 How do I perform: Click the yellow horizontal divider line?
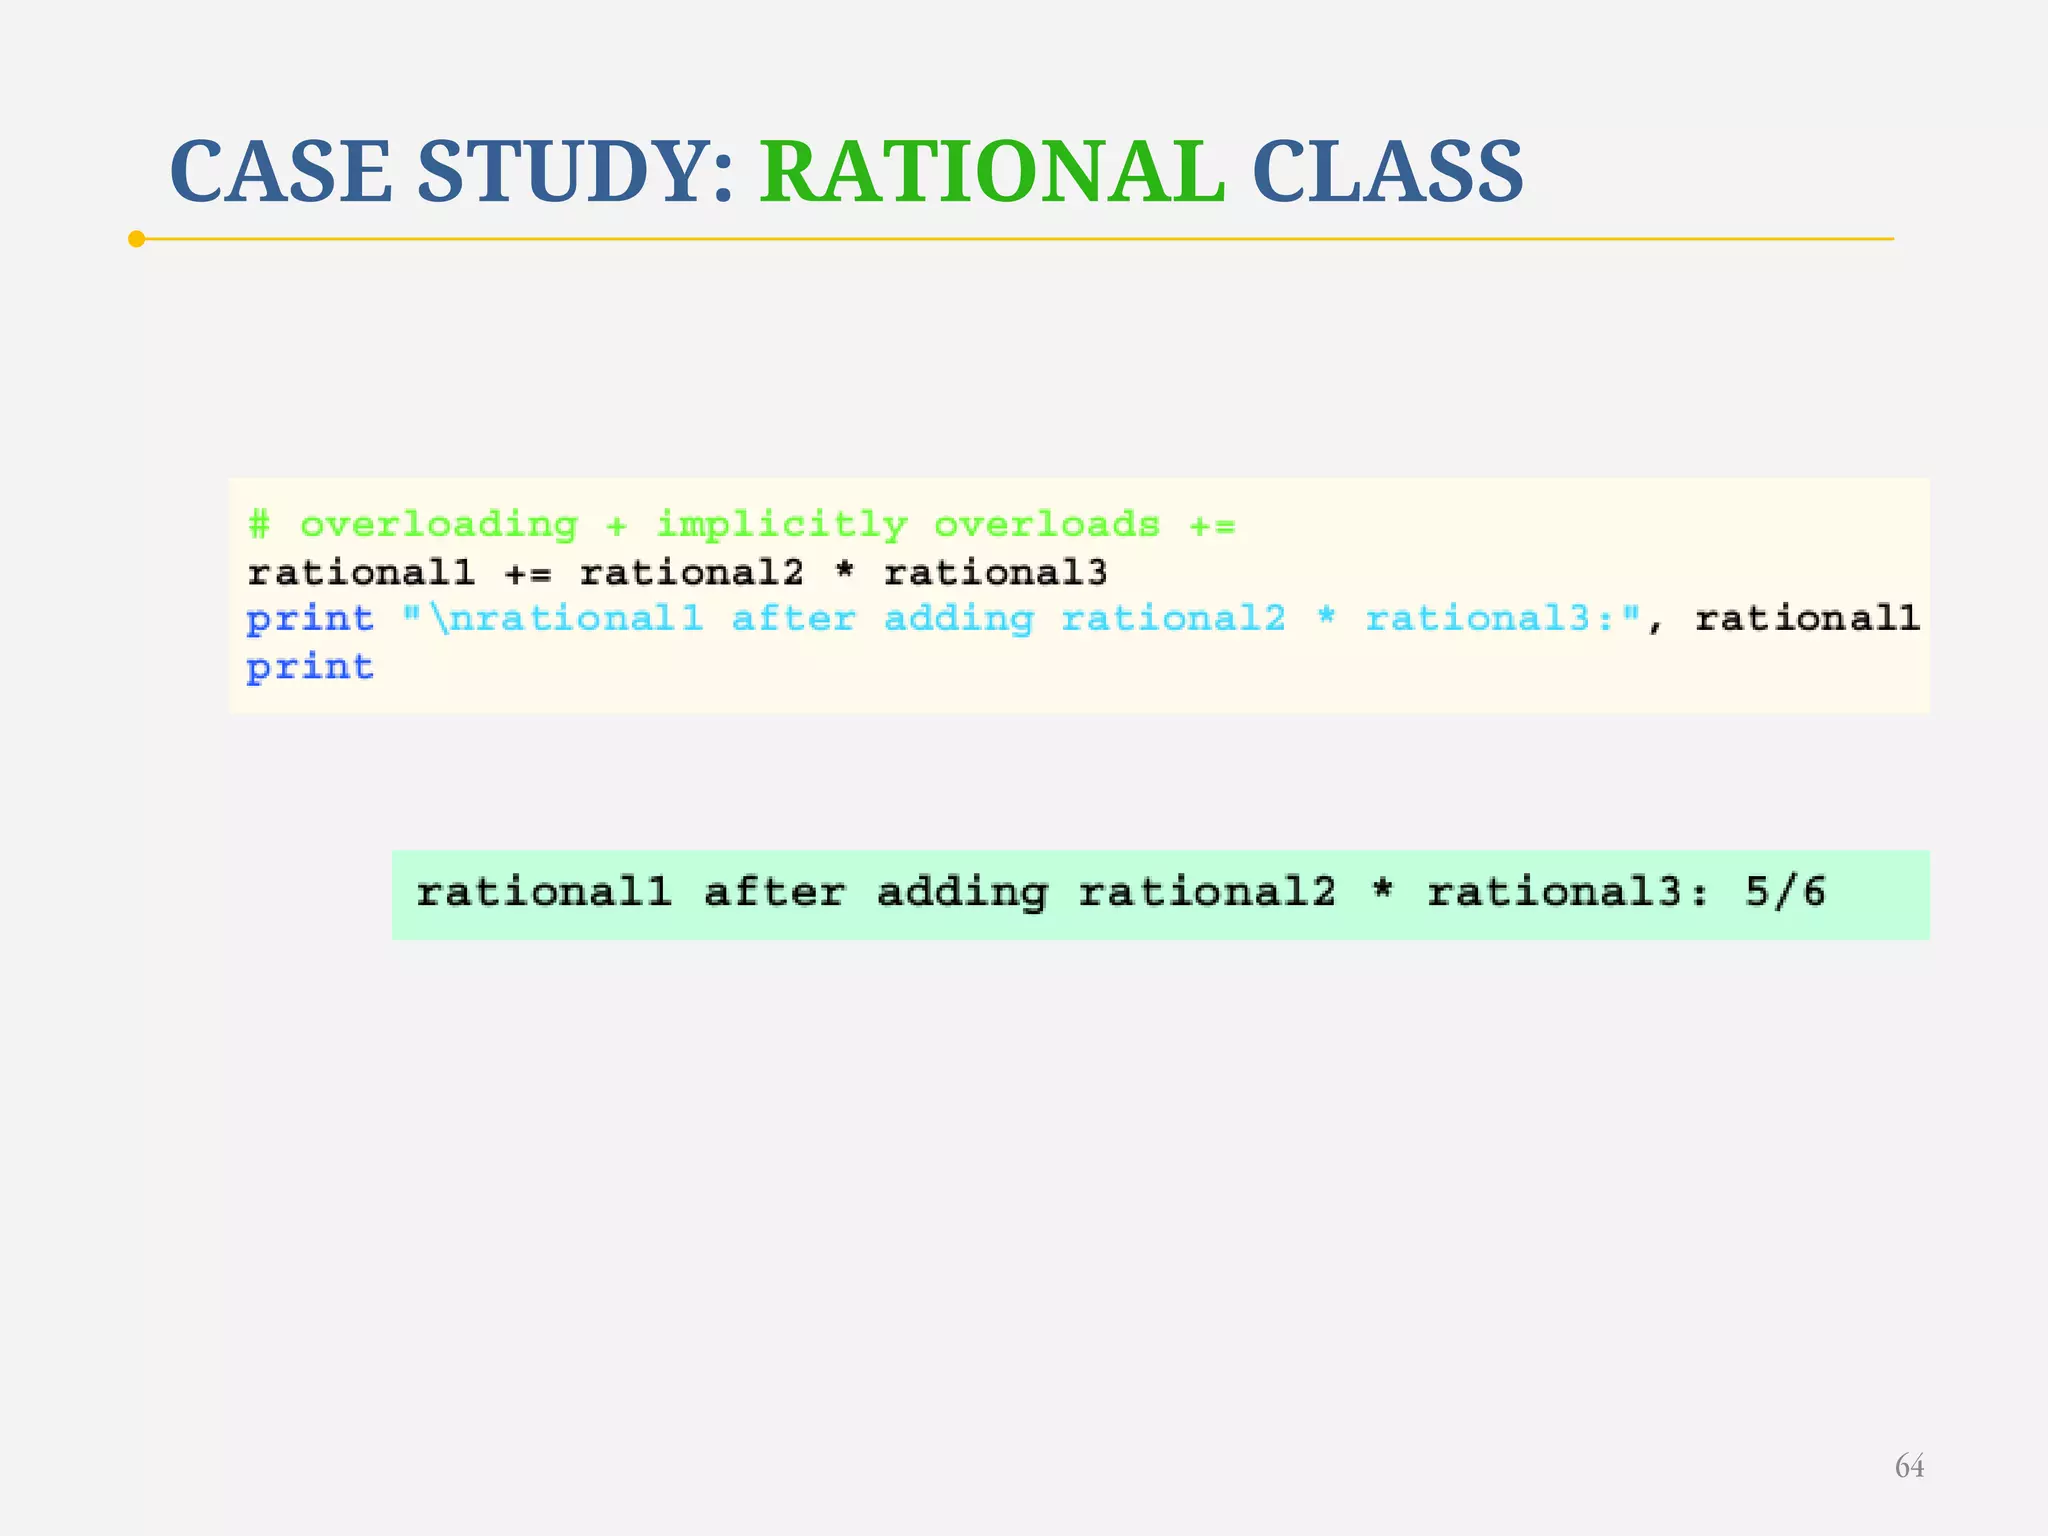click(x=1000, y=239)
